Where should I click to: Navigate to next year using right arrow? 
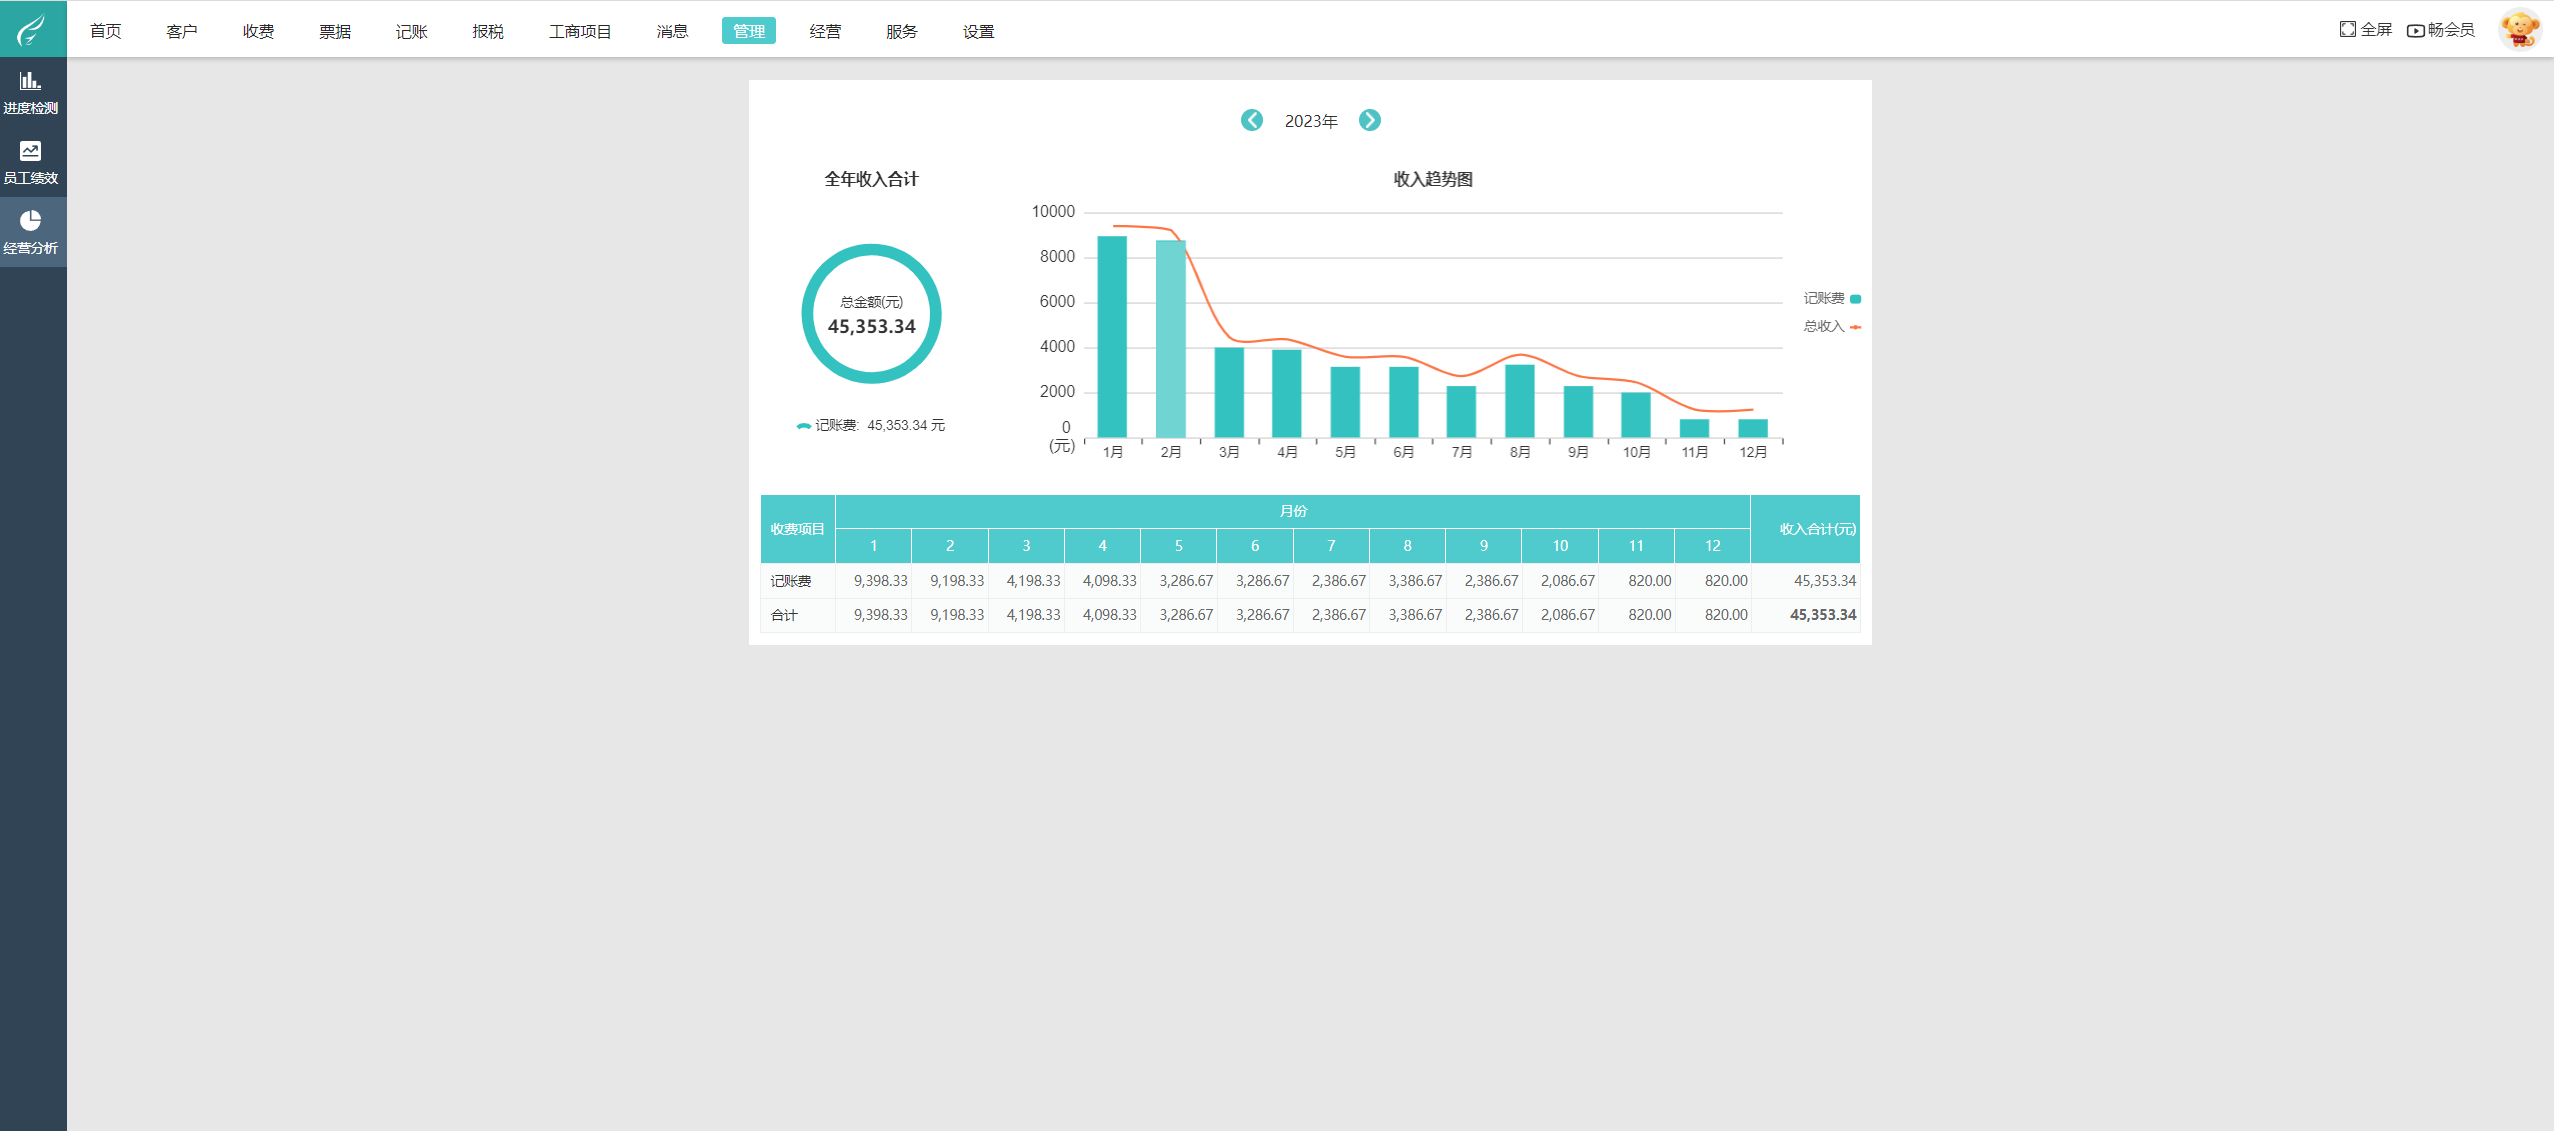pos(1370,119)
